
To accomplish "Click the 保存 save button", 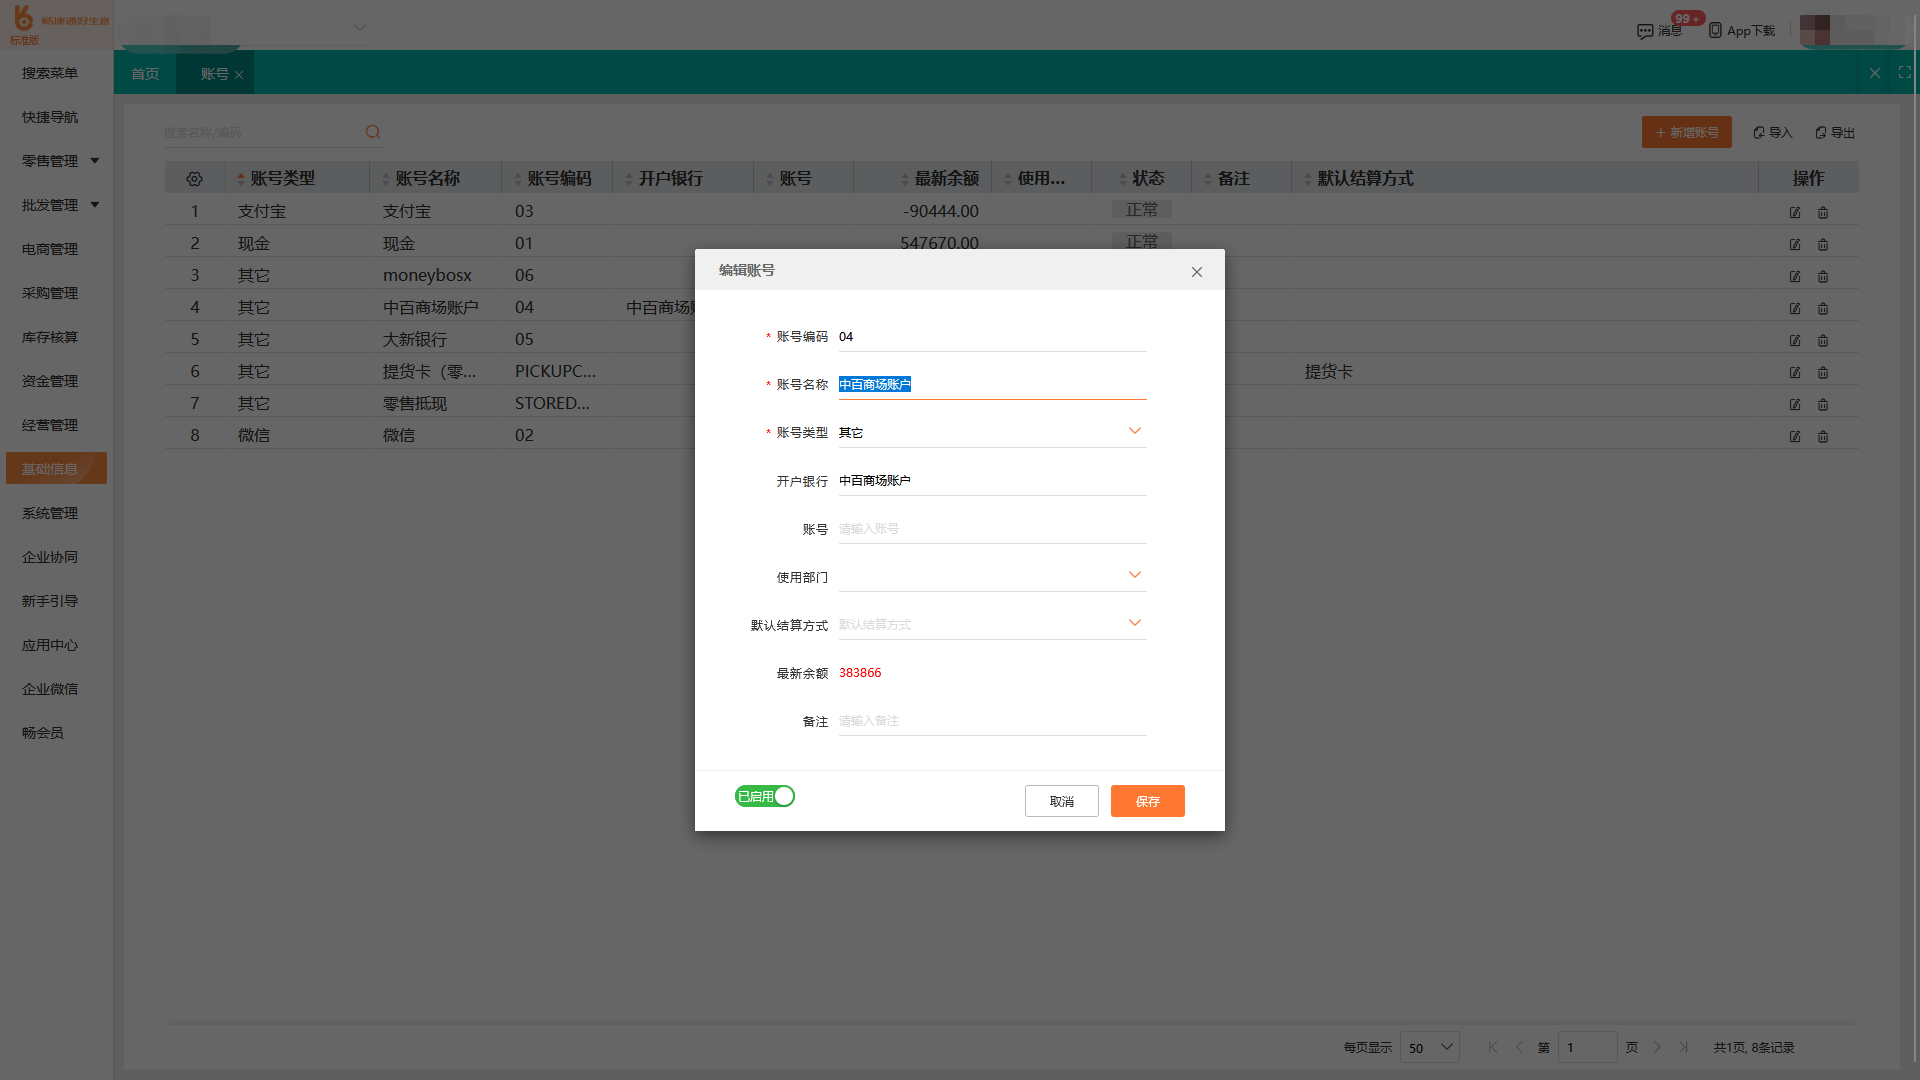I will click(1147, 800).
